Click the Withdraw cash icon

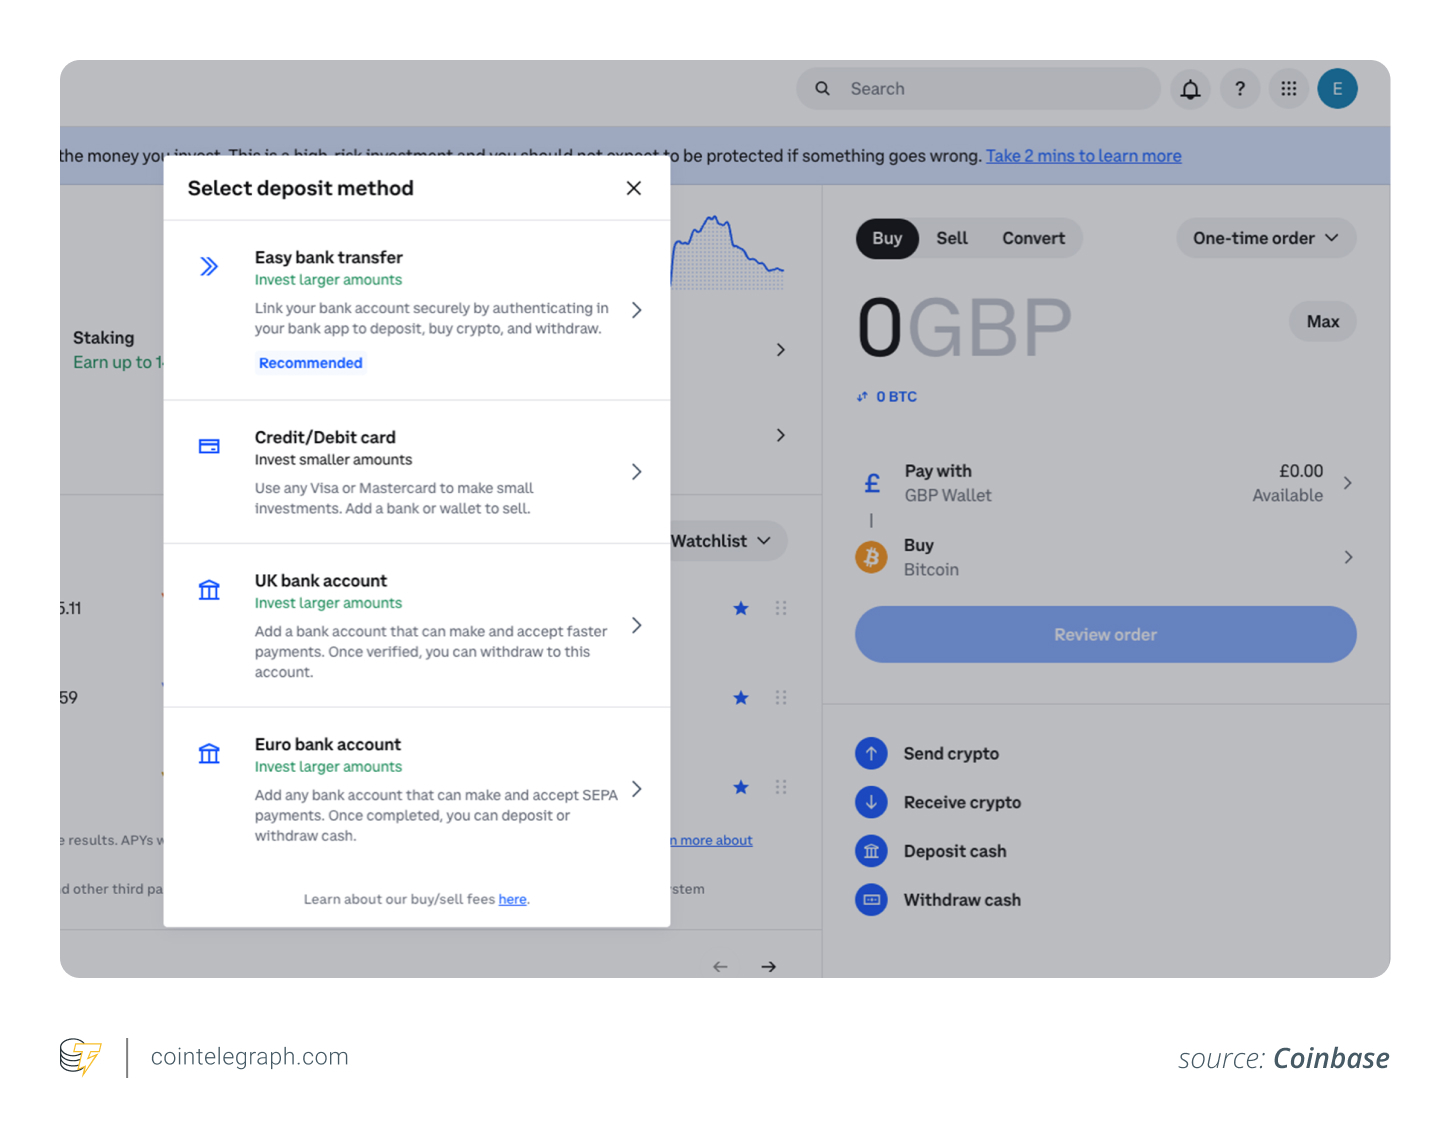[871, 900]
